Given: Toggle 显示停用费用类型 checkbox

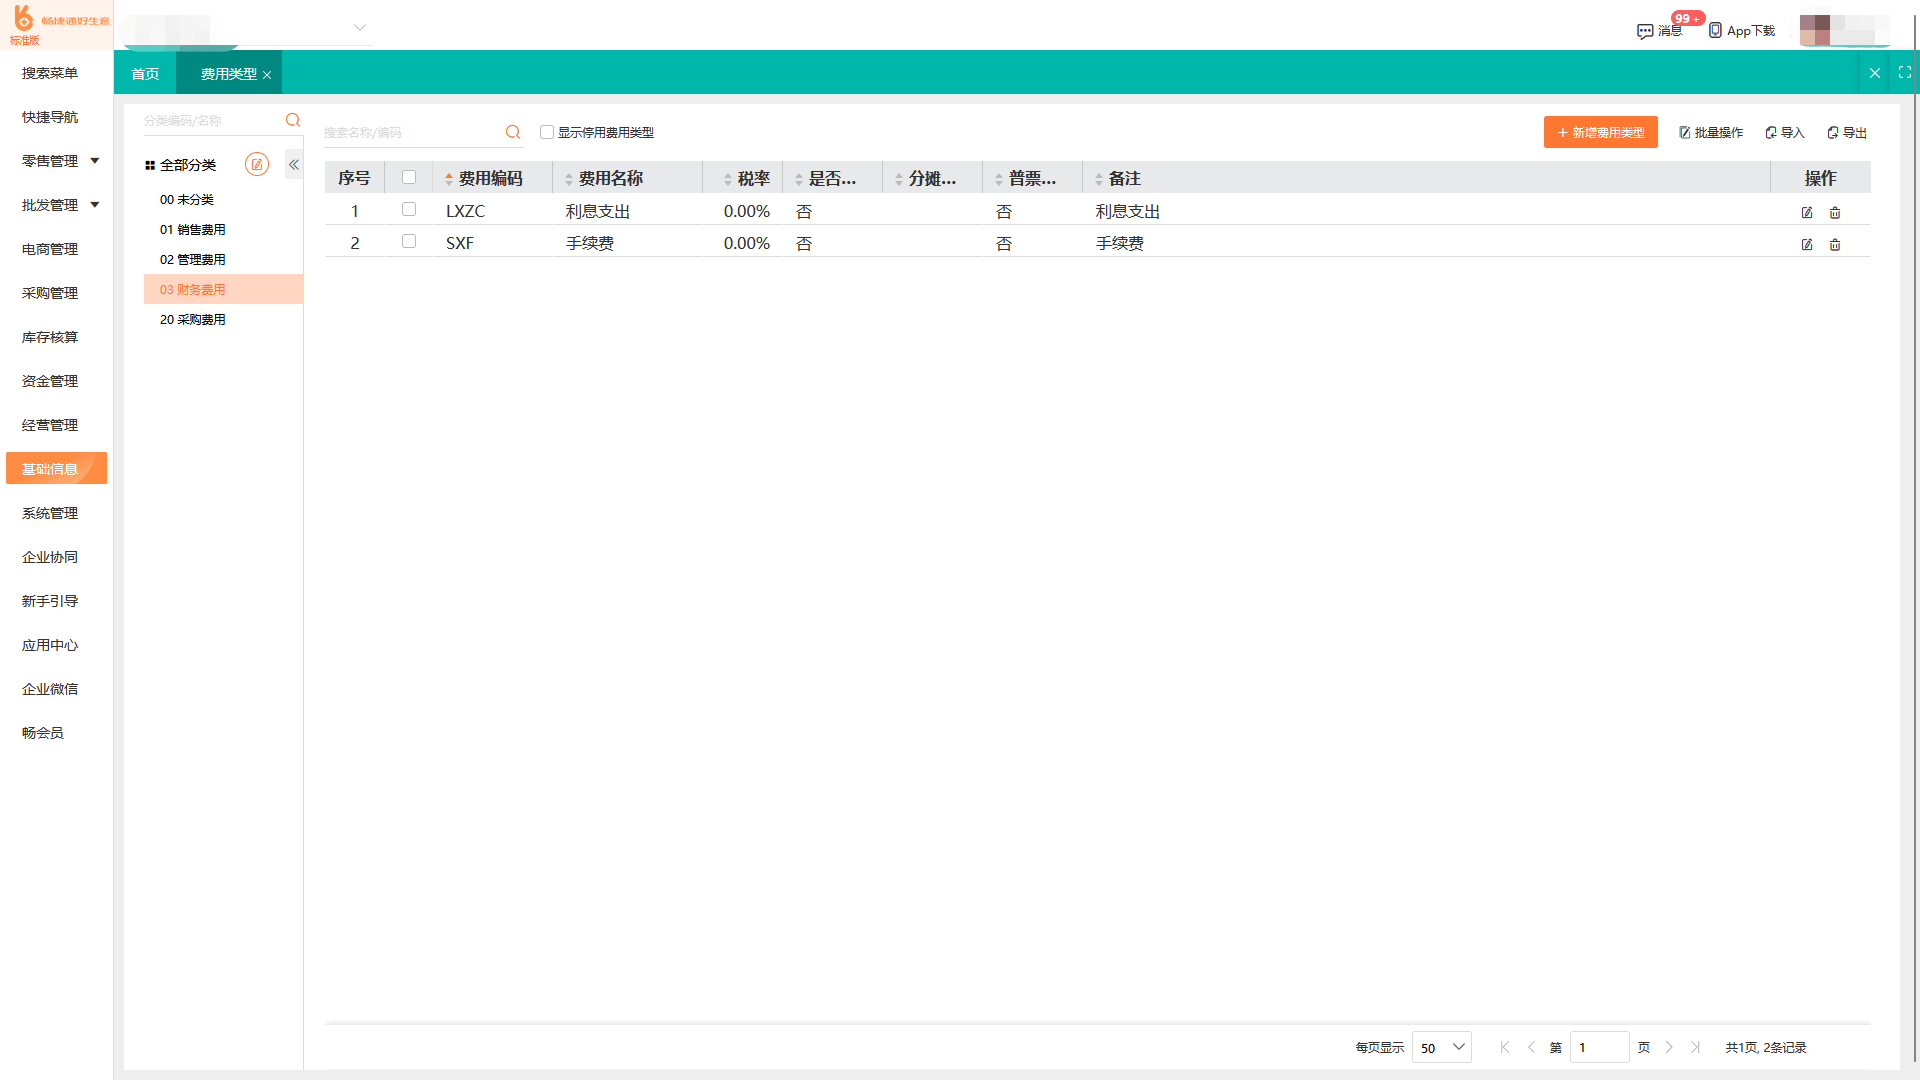Looking at the screenshot, I should pyautogui.click(x=546, y=132).
